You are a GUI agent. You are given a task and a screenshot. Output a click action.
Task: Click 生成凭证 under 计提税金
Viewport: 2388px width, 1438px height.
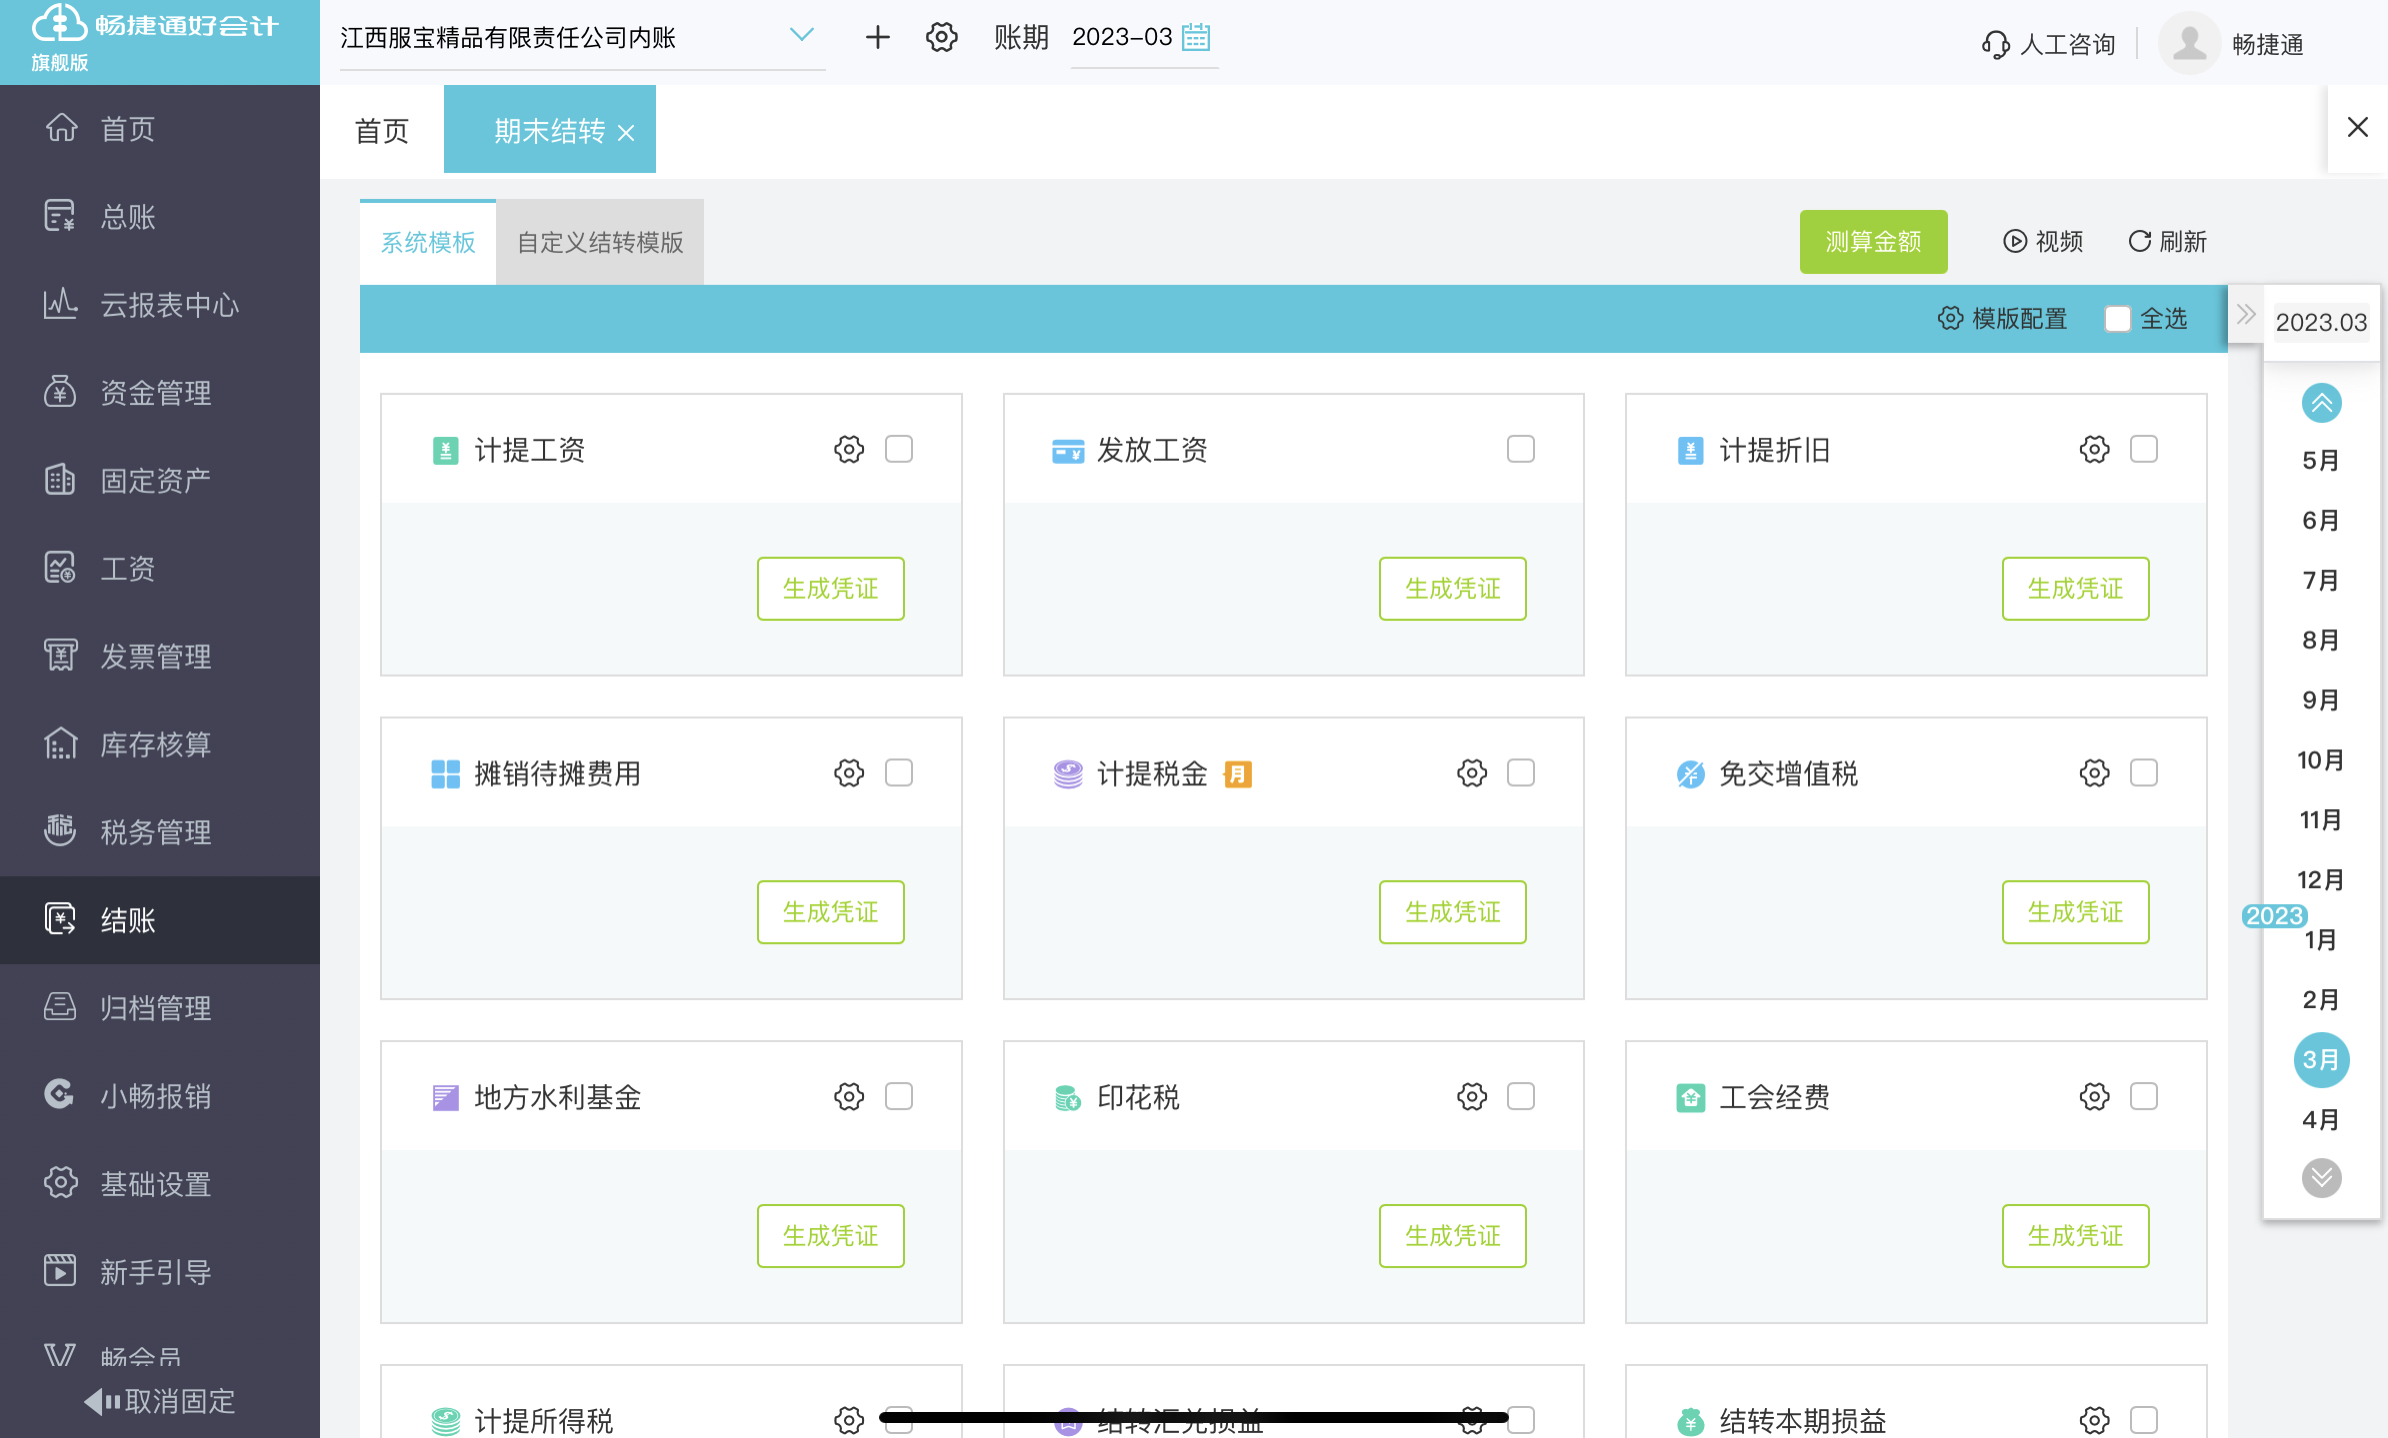coord(1455,911)
